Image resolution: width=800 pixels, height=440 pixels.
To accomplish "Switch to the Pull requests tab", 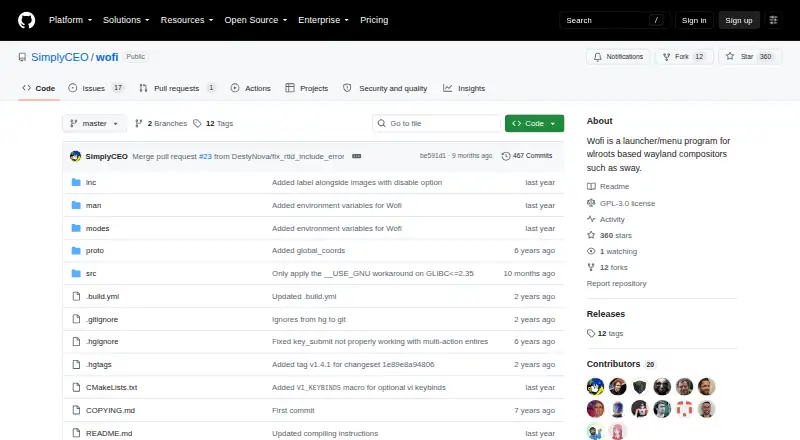I will (x=177, y=88).
